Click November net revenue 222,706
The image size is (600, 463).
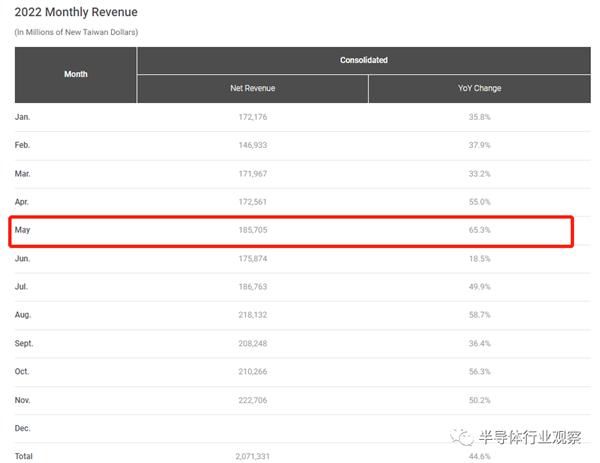pyautogui.click(x=252, y=399)
